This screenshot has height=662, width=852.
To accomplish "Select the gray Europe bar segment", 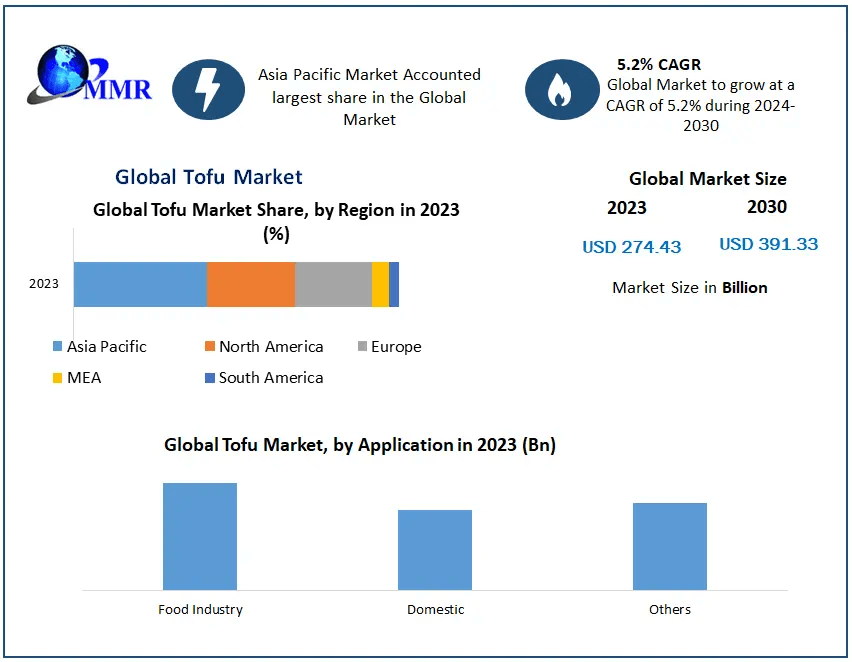I will click(333, 284).
